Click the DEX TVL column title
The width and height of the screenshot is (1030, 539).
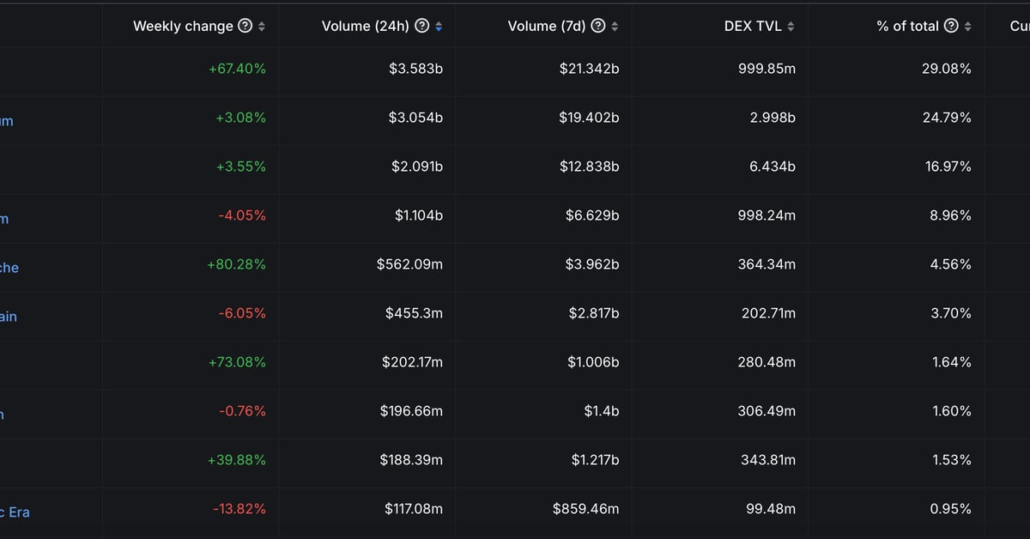(x=752, y=26)
